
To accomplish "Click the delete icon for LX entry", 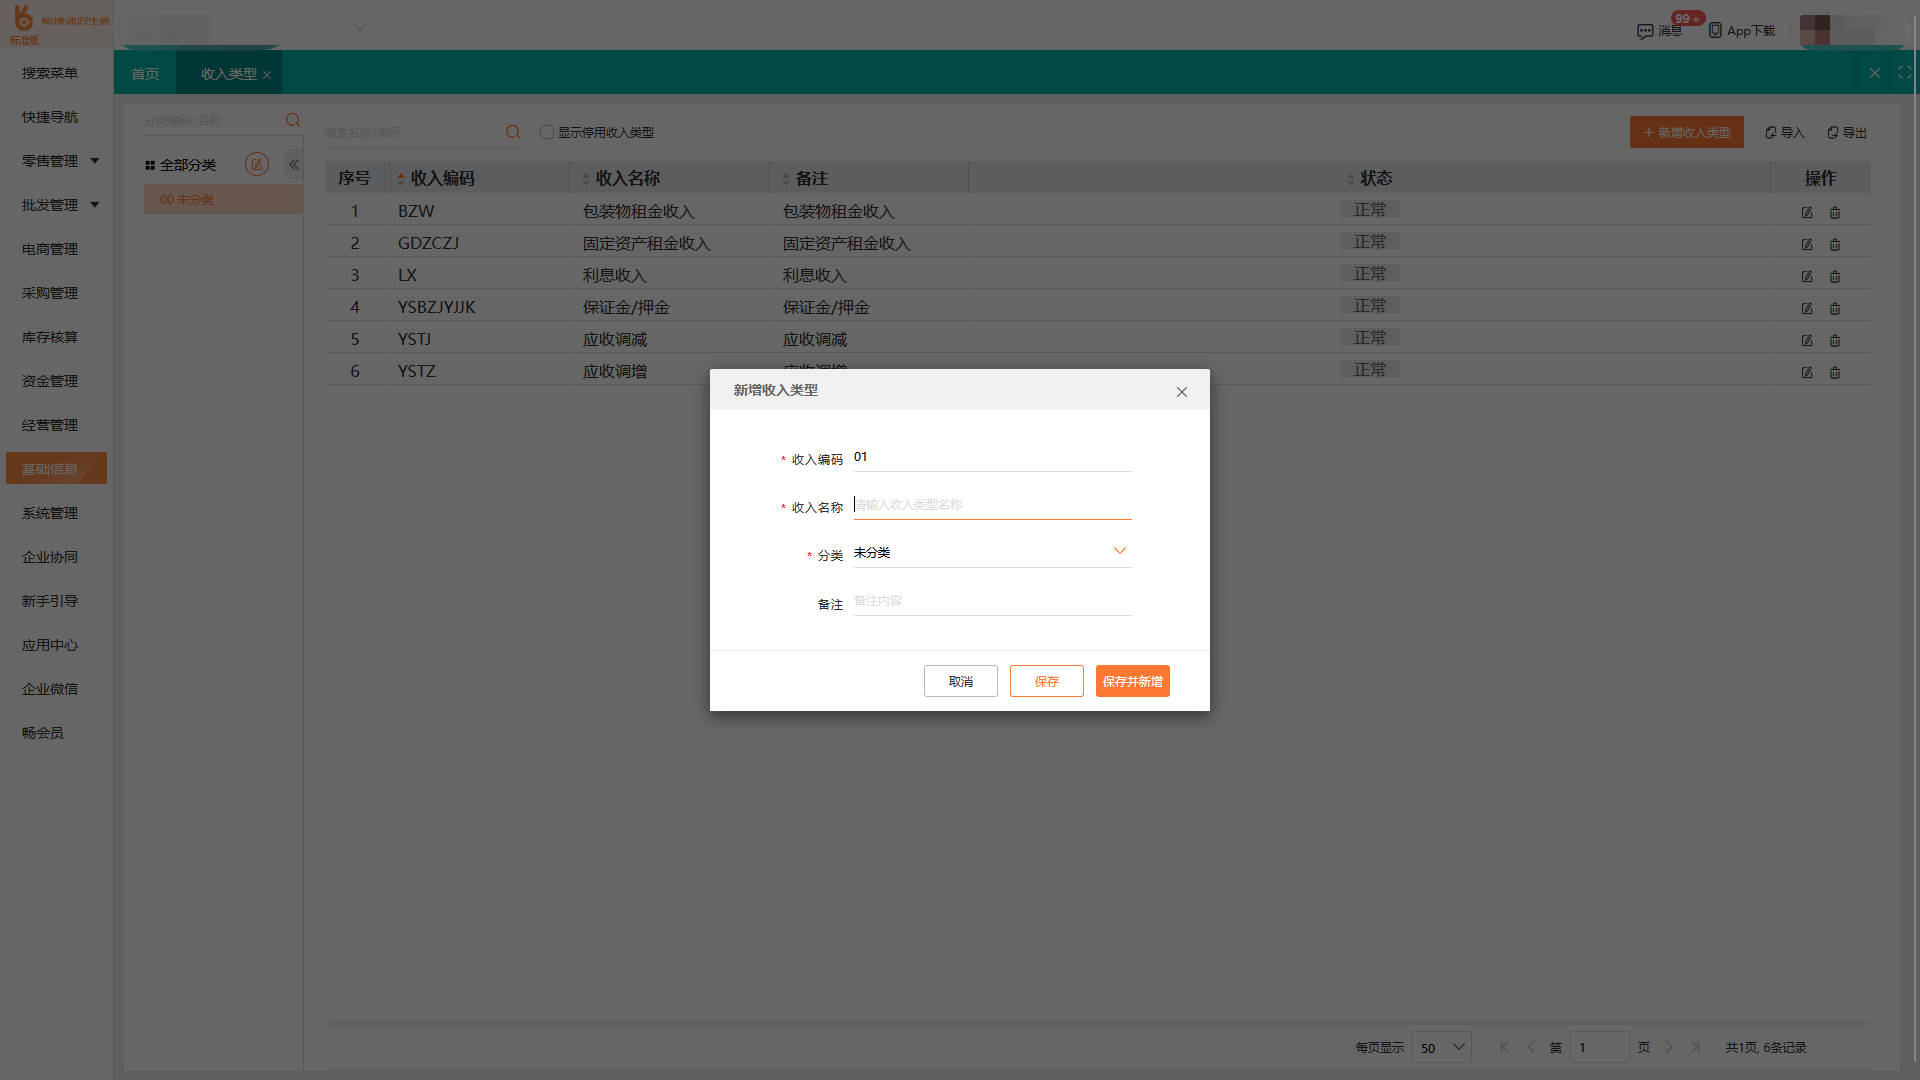I will (x=1834, y=276).
